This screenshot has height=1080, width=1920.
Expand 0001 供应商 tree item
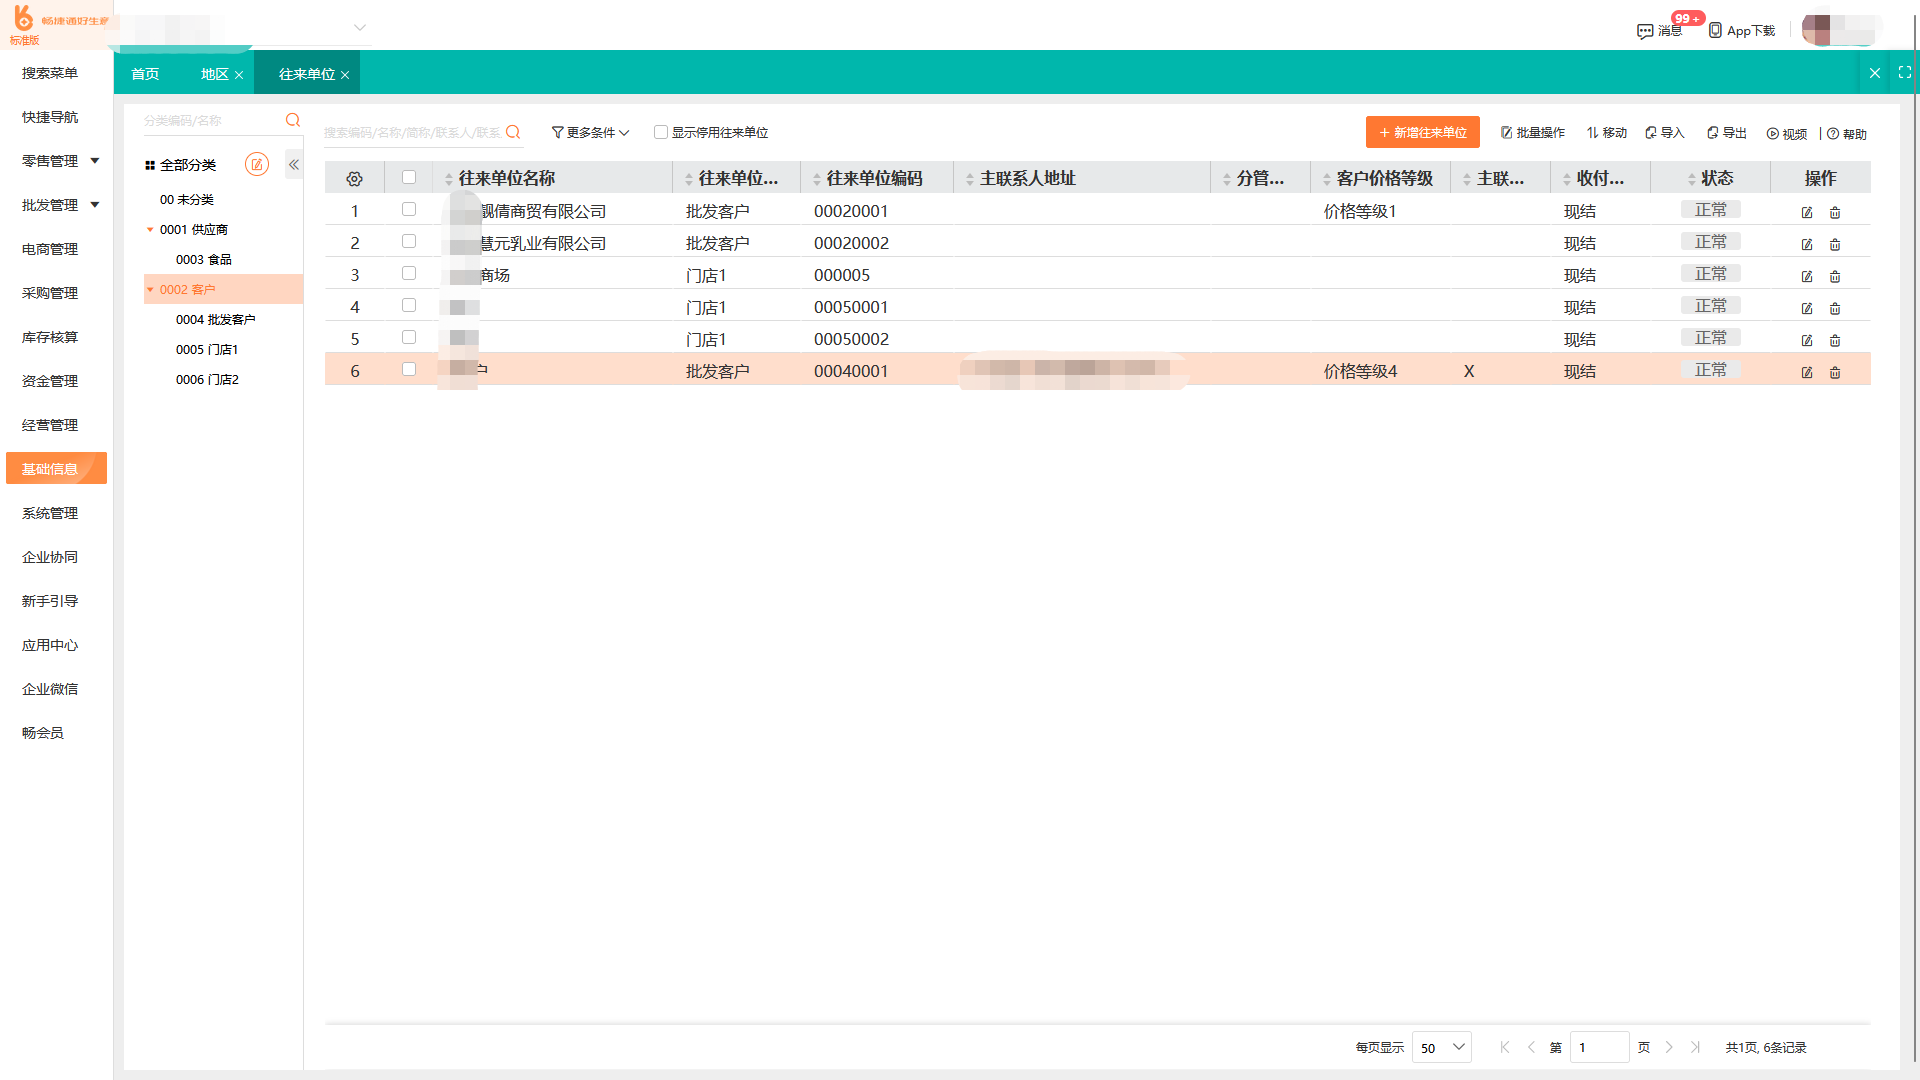tap(149, 229)
